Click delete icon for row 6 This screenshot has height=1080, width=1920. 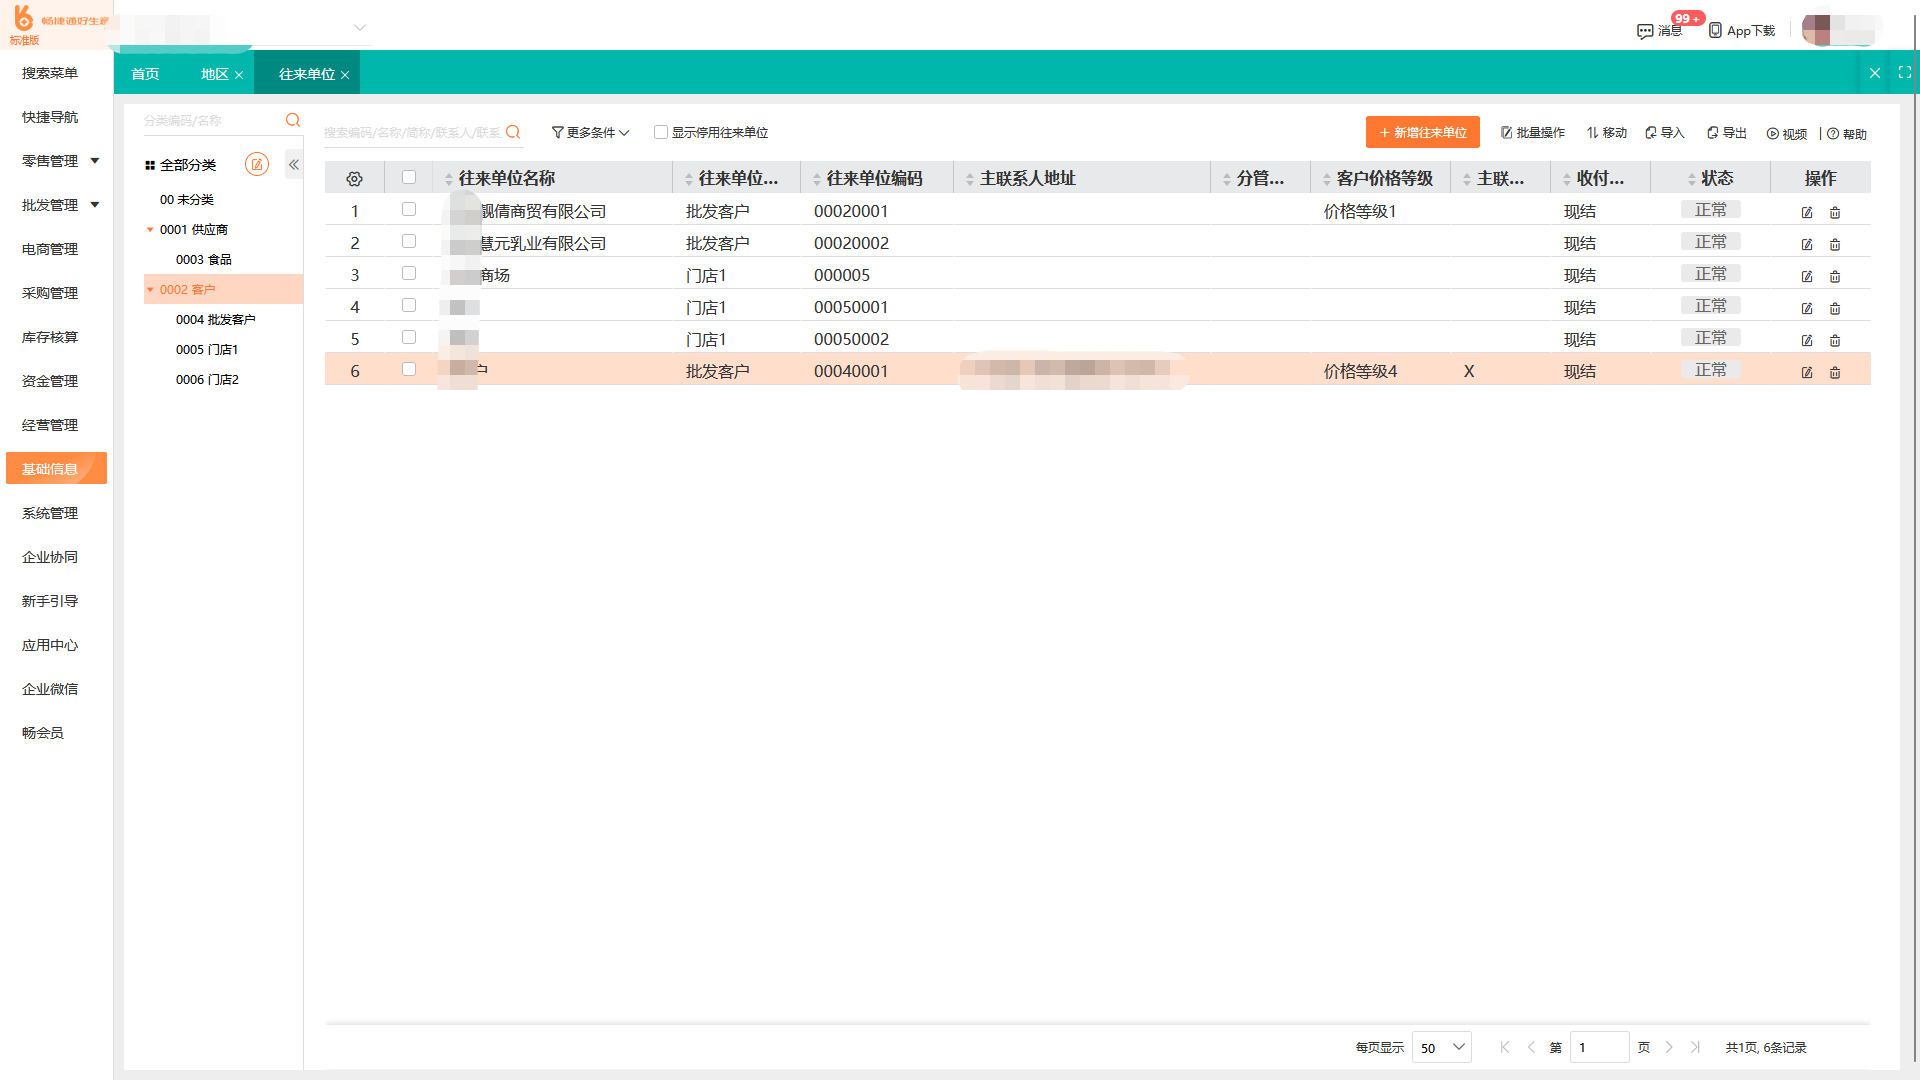[x=1836, y=371]
